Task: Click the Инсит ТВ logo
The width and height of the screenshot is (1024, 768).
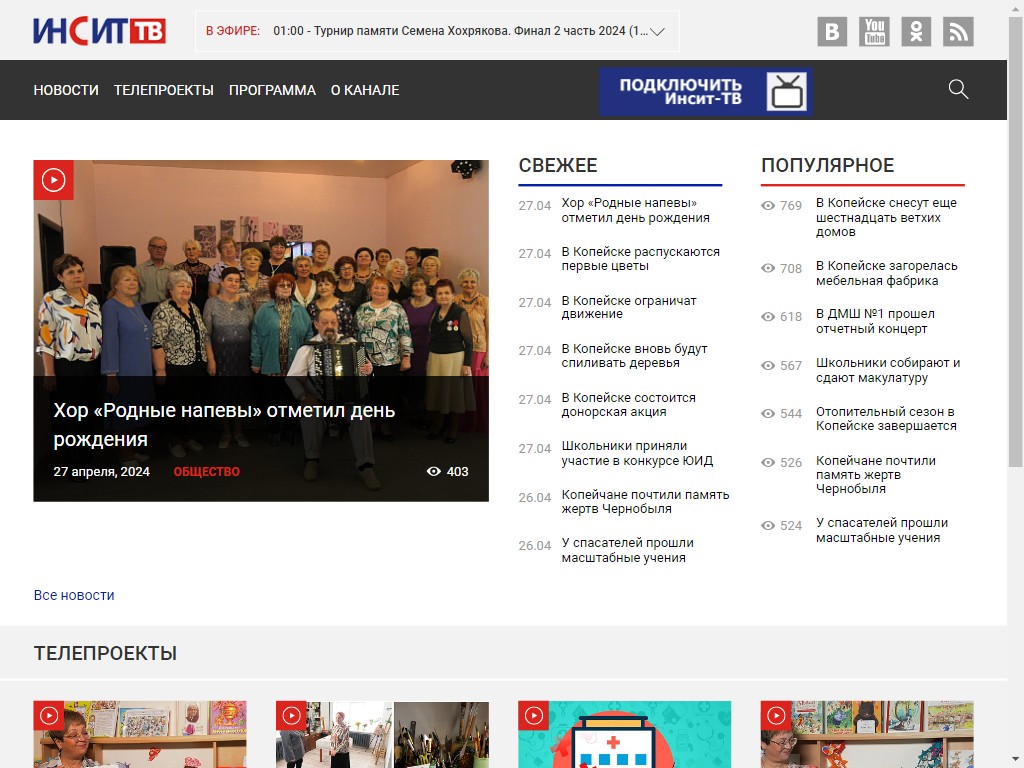Action: (x=99, y=31)
